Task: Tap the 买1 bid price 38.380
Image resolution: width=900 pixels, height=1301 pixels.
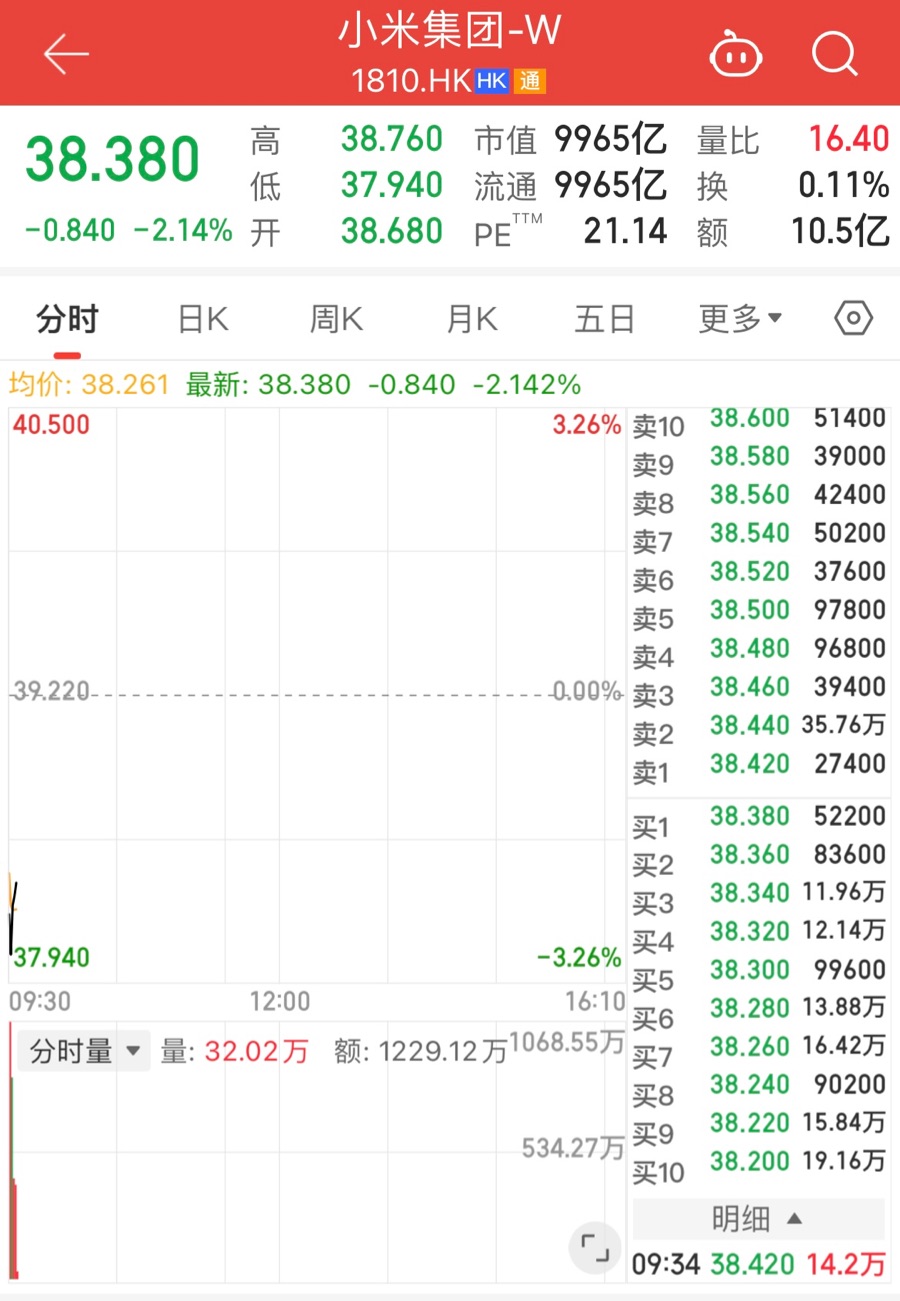Action: (752, 815)
